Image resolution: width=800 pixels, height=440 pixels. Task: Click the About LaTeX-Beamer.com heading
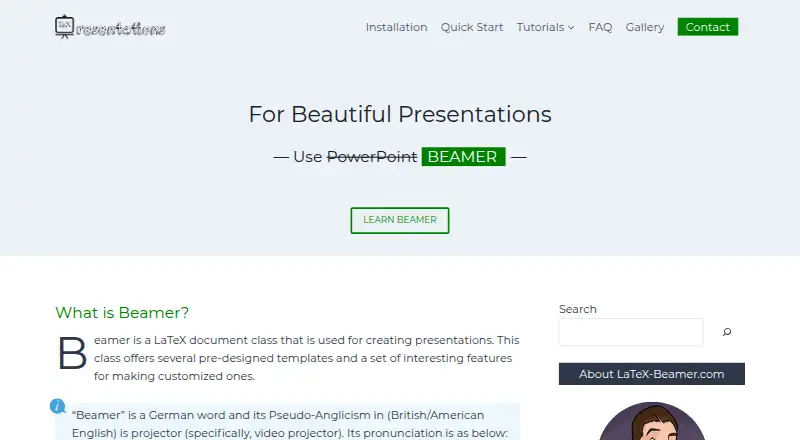(x=652, y=374)
